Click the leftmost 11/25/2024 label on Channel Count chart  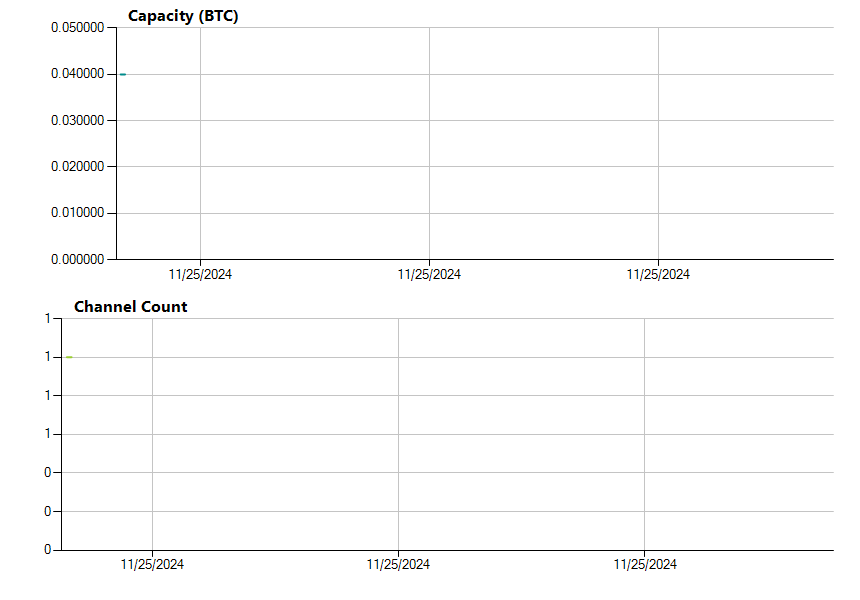151,564
